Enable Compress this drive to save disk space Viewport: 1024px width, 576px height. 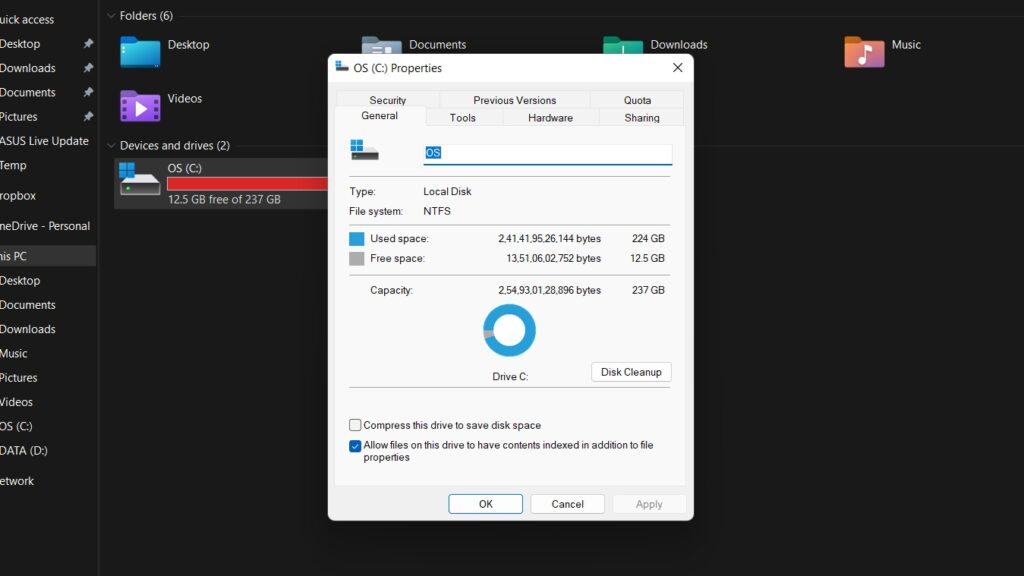click(x=355, y=425)
